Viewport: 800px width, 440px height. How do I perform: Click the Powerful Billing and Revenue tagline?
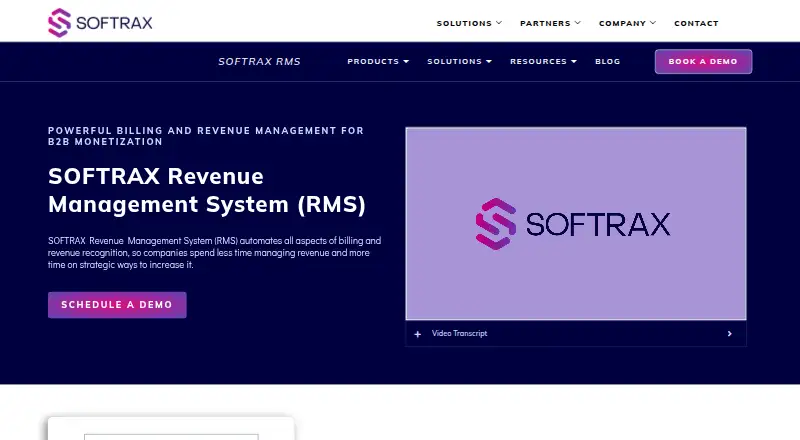tap(206, 136)
